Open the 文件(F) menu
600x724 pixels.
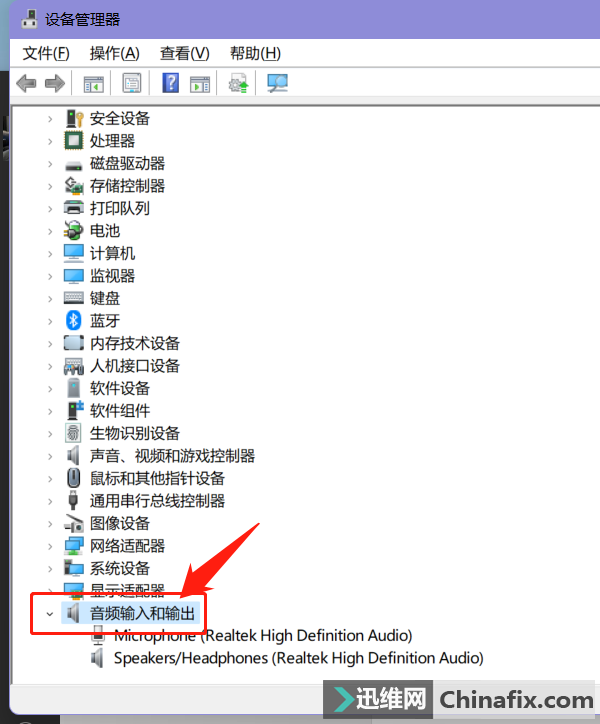(x=46, y=53)
